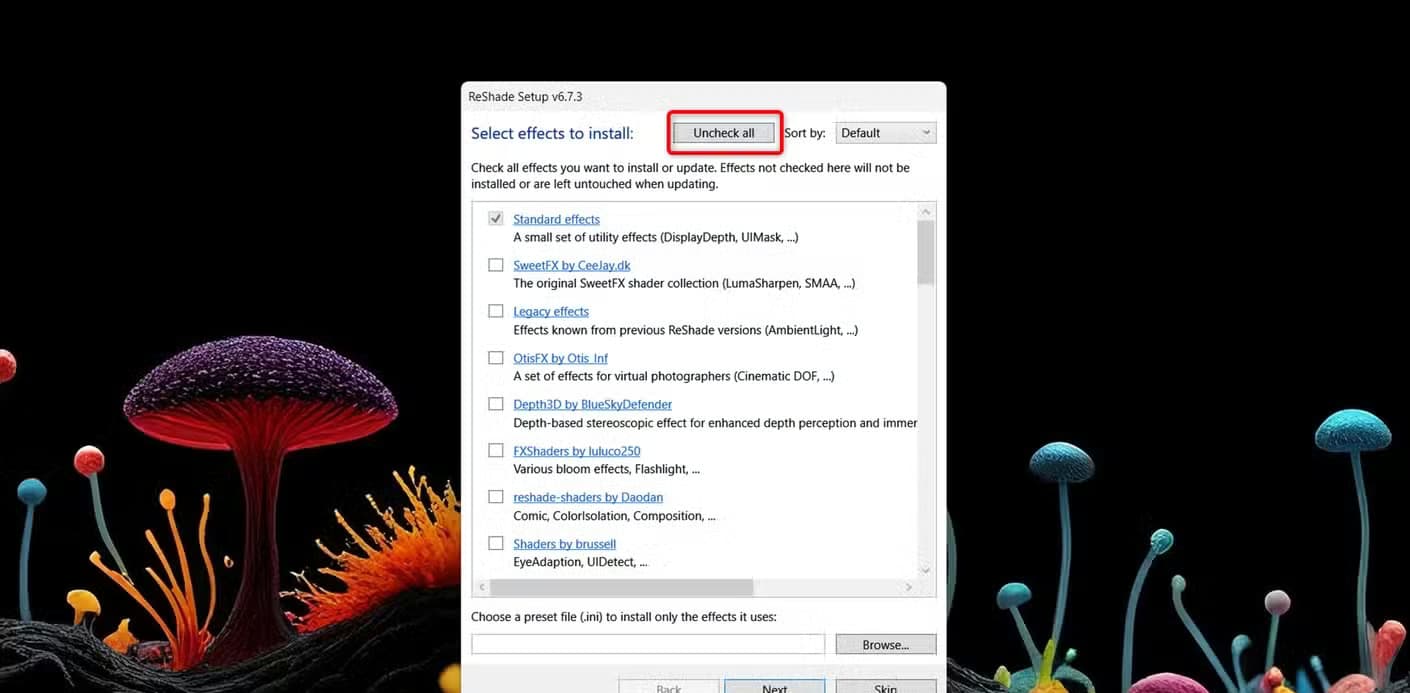Viewport: 1410px width, 693px height.
Task: Click the effects list up scroll arrow
Action: (x=925, y=212)
